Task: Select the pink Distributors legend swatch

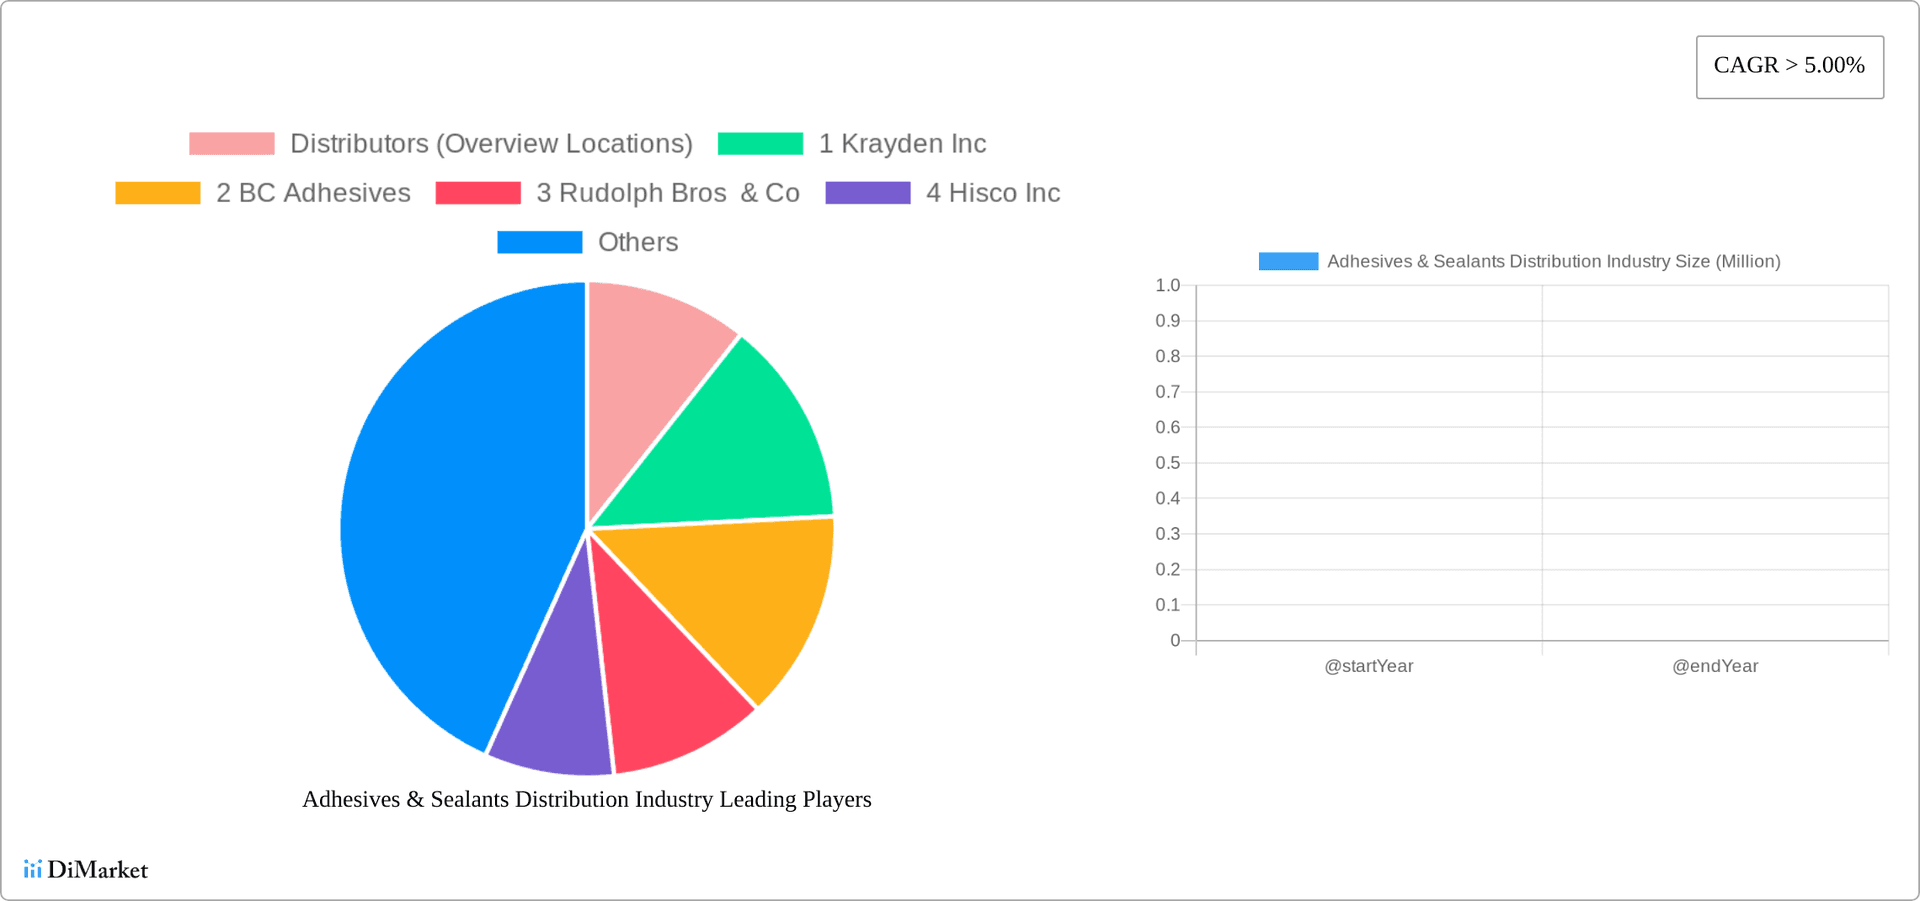Action: tap(230, 143)
